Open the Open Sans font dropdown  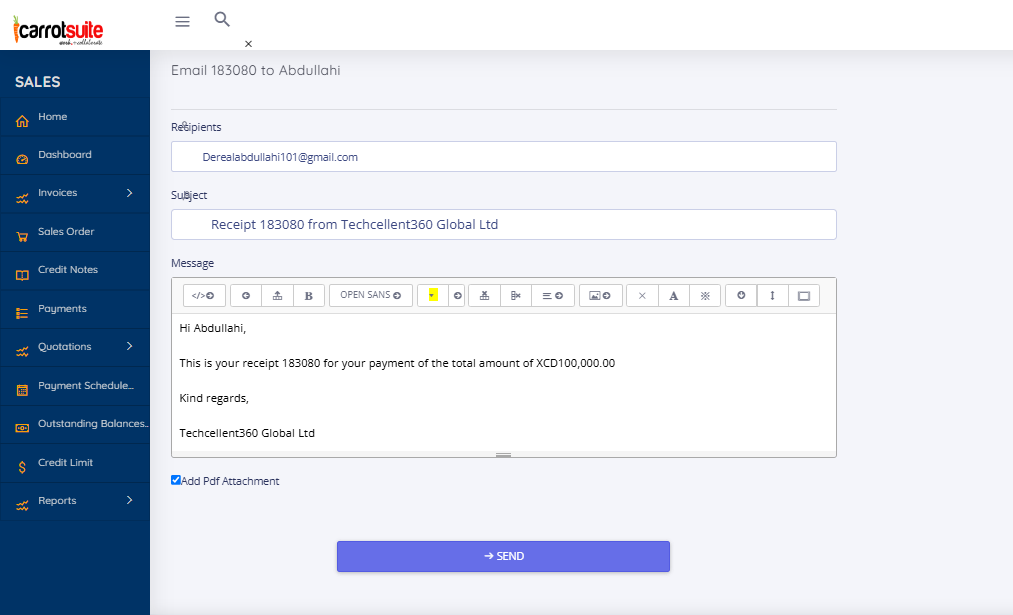click(x=370, y=296)
